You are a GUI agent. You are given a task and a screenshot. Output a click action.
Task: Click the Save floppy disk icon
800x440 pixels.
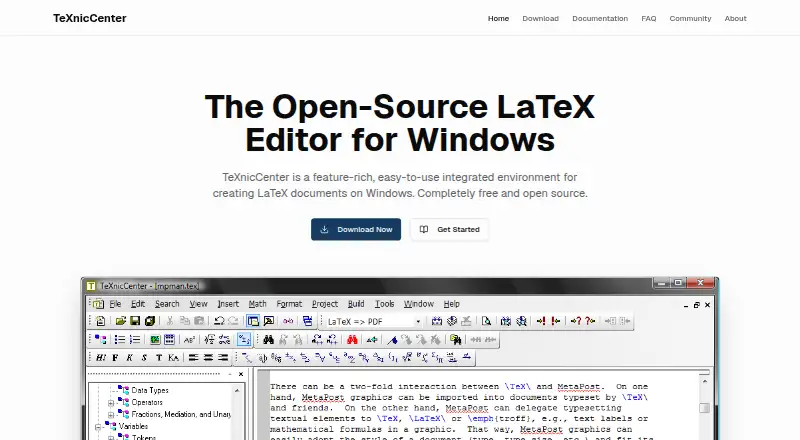pyautogui.click(x=135, y=321)
